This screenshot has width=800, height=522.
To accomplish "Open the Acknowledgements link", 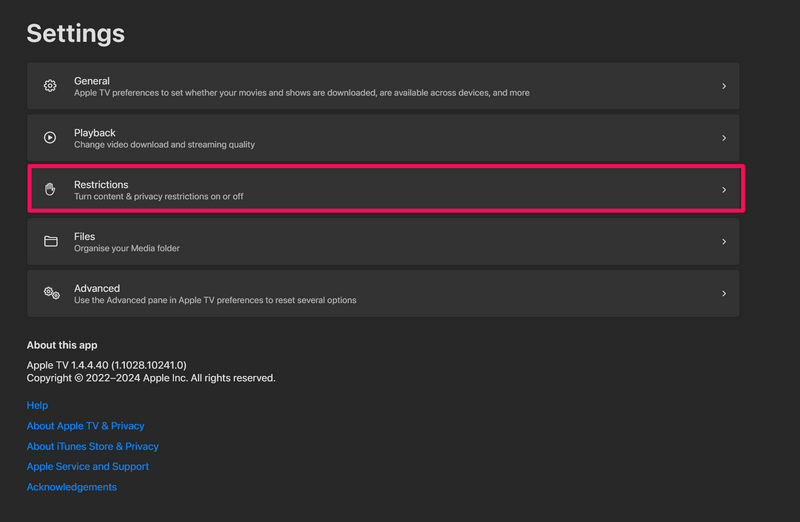I will coord(71,487).
